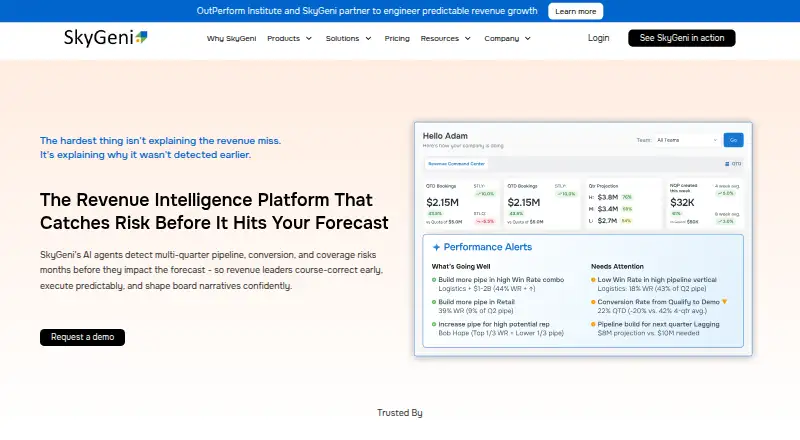Click the Trusted By label
The width and height of the screenshot is (800, 440).
coord(399,412)
